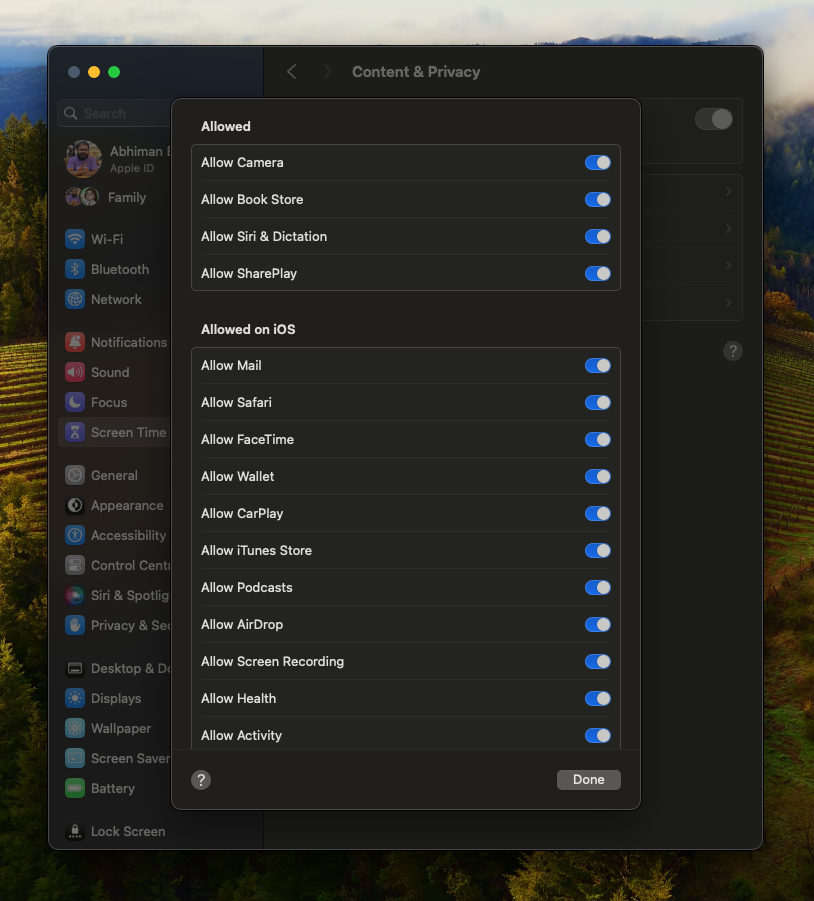Screen dimensions: 814x901
Task: Click the help button behind the dialog
Action: coord(732,351)
